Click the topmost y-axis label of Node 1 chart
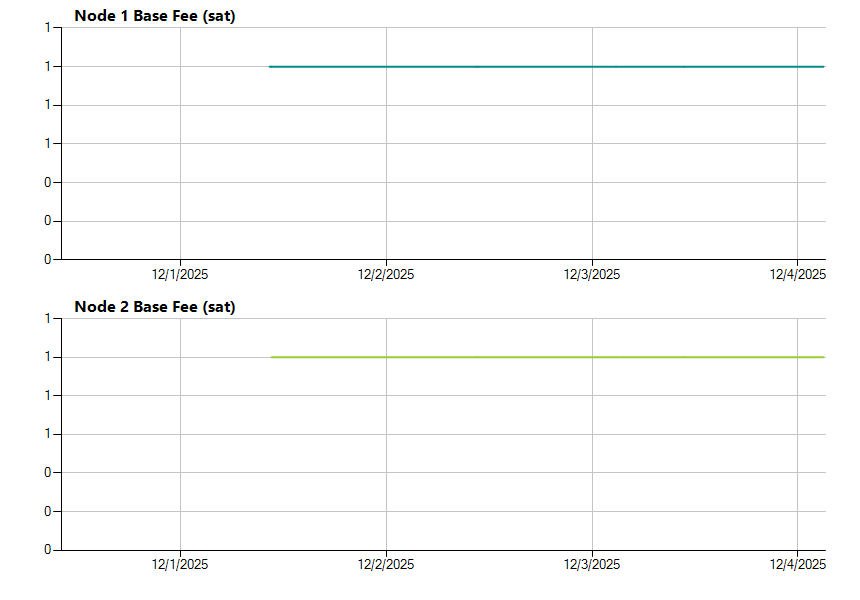Image resolution: width=860 pixels, height=600 pixels. (46, 28)
